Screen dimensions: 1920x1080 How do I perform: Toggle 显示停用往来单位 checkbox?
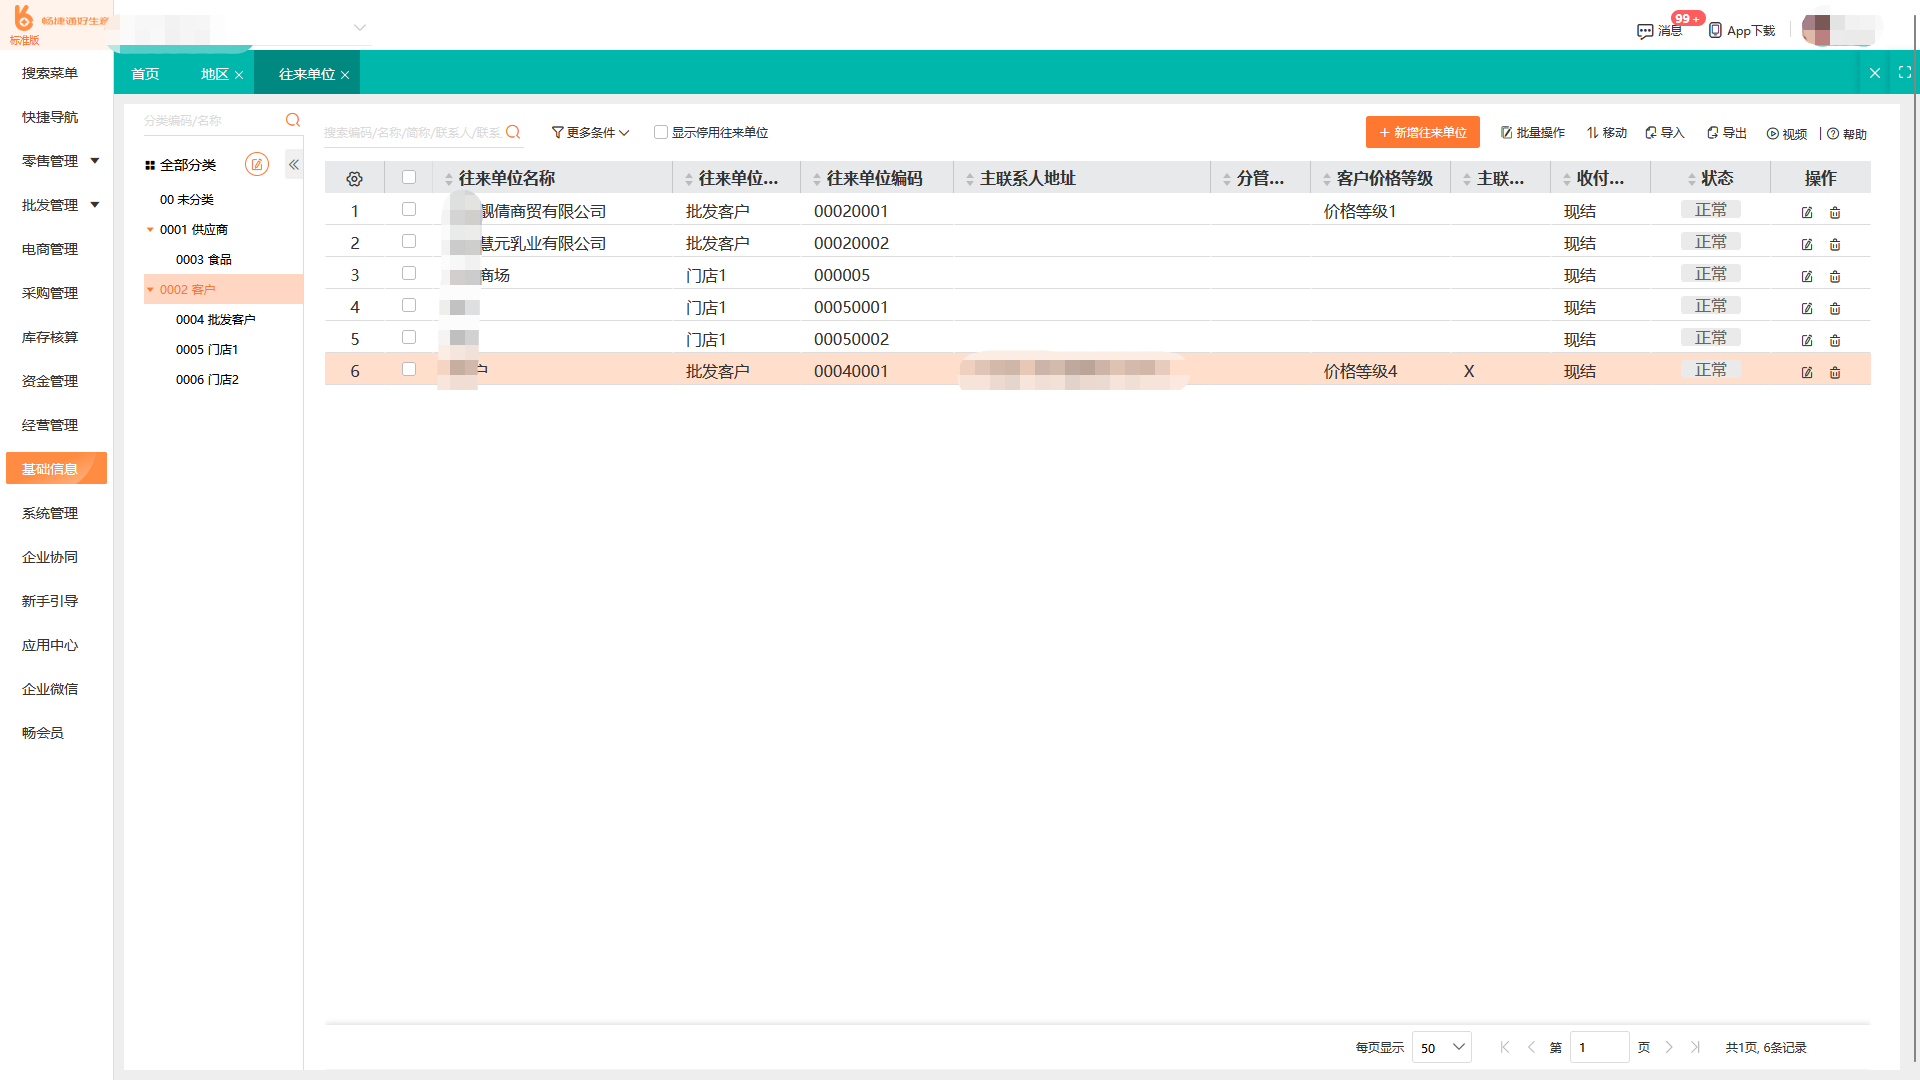tap(663, 132)
